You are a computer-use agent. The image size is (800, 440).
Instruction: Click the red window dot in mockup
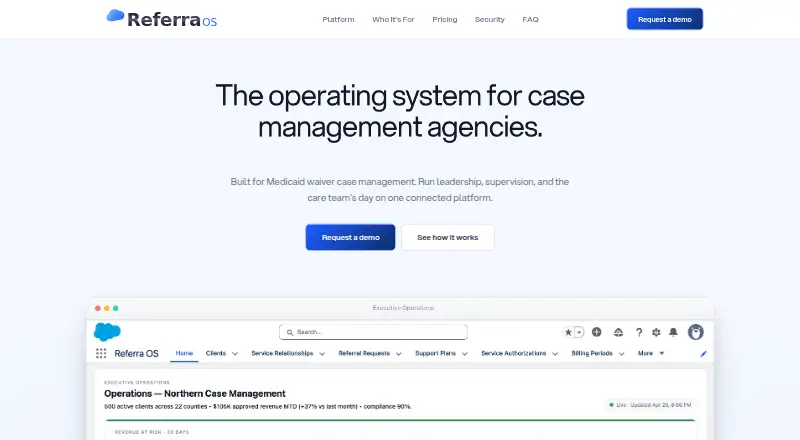(x=98, y=308)
